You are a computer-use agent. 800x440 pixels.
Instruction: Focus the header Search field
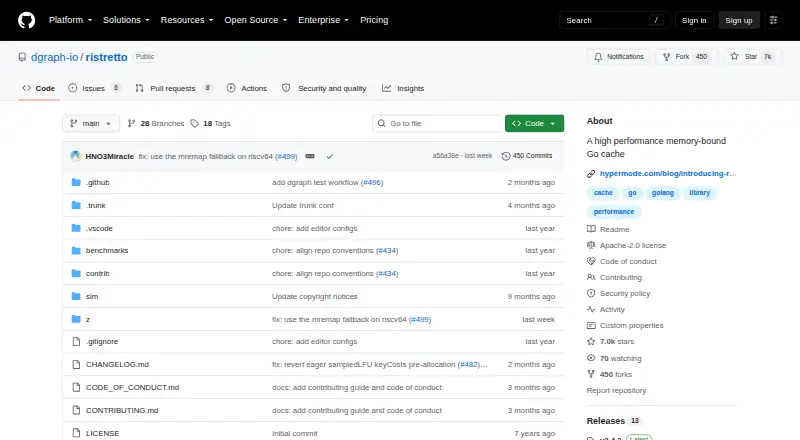click(614, 20)
